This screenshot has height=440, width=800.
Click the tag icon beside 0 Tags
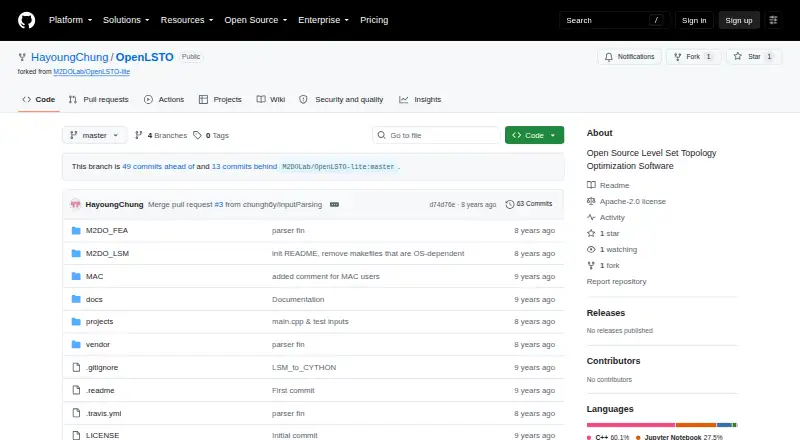coord(197,135)
